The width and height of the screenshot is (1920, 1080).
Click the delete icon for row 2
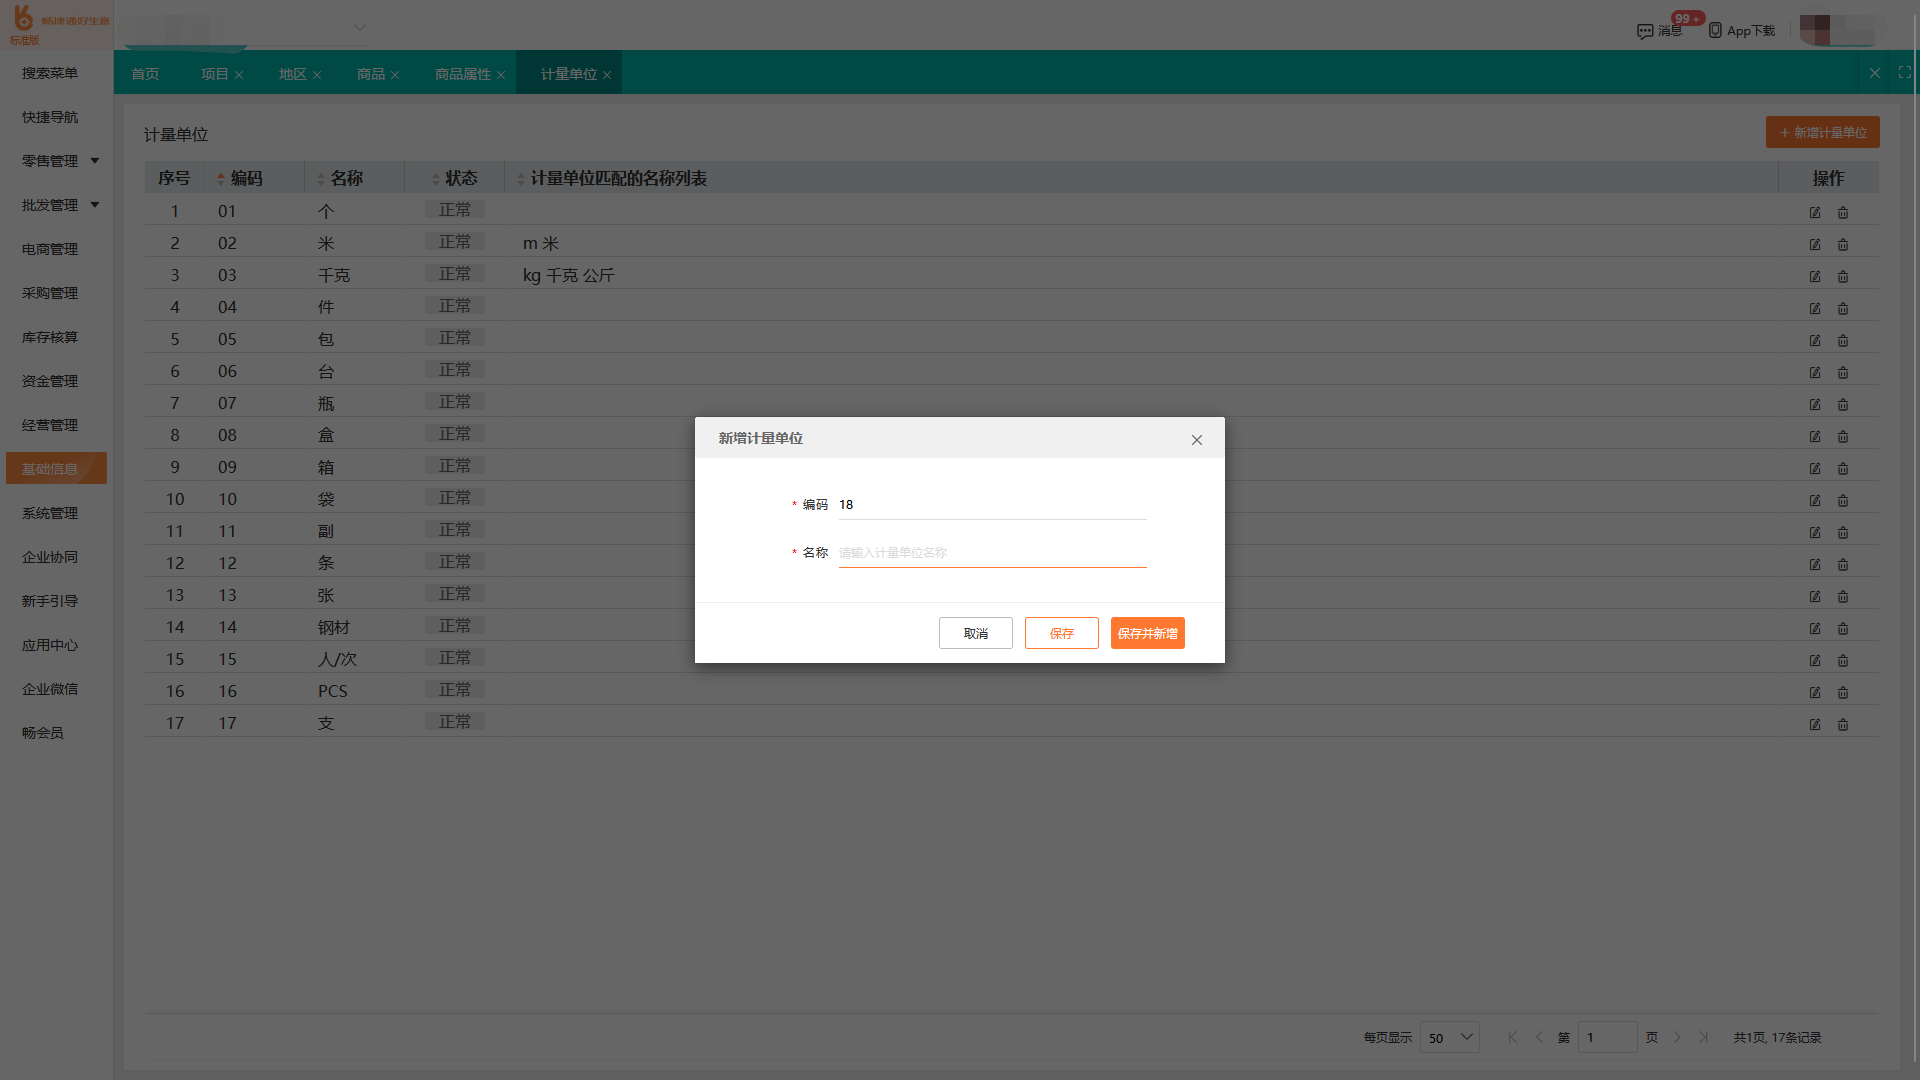click(1844, 243)
